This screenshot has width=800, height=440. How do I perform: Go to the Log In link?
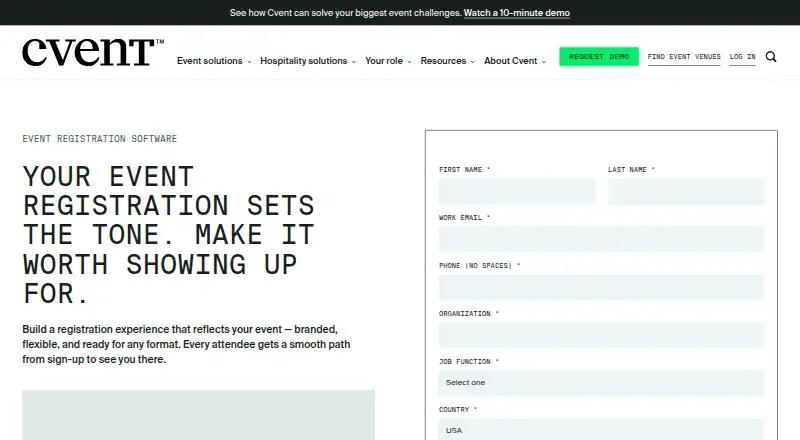pos(742,57)
